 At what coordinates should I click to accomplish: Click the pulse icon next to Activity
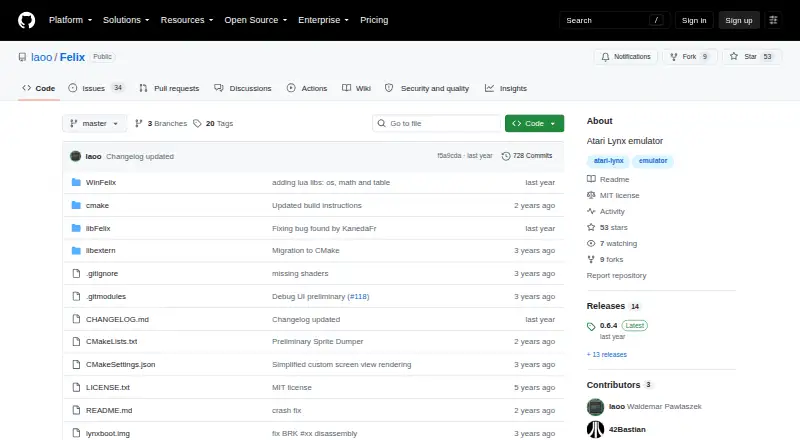(591, 211)
